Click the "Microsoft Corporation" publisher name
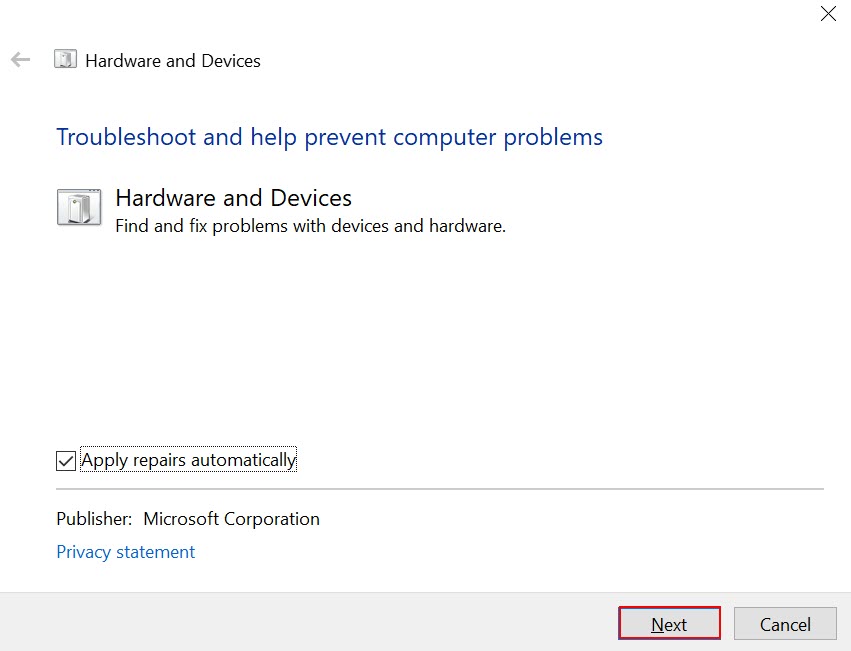 tap(231, 519)
